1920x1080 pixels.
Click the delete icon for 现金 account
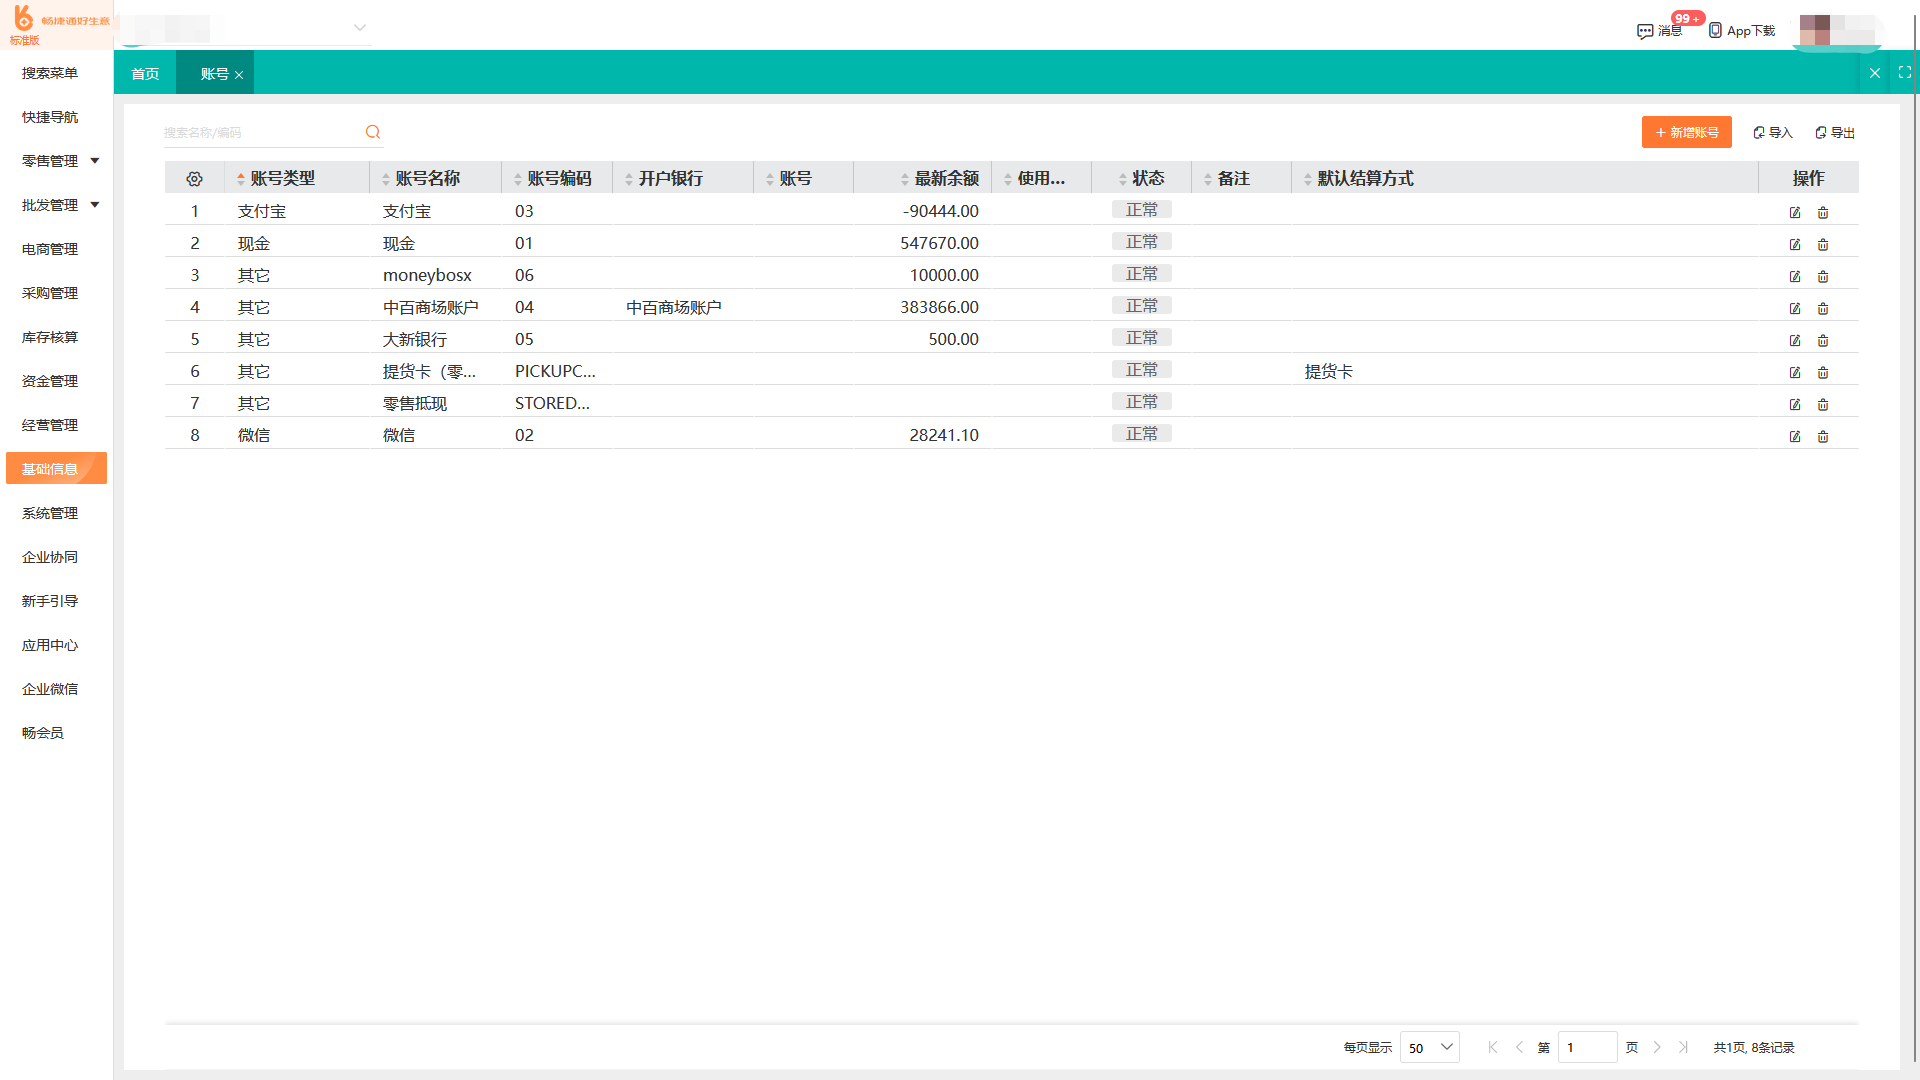pos(1824,243)
